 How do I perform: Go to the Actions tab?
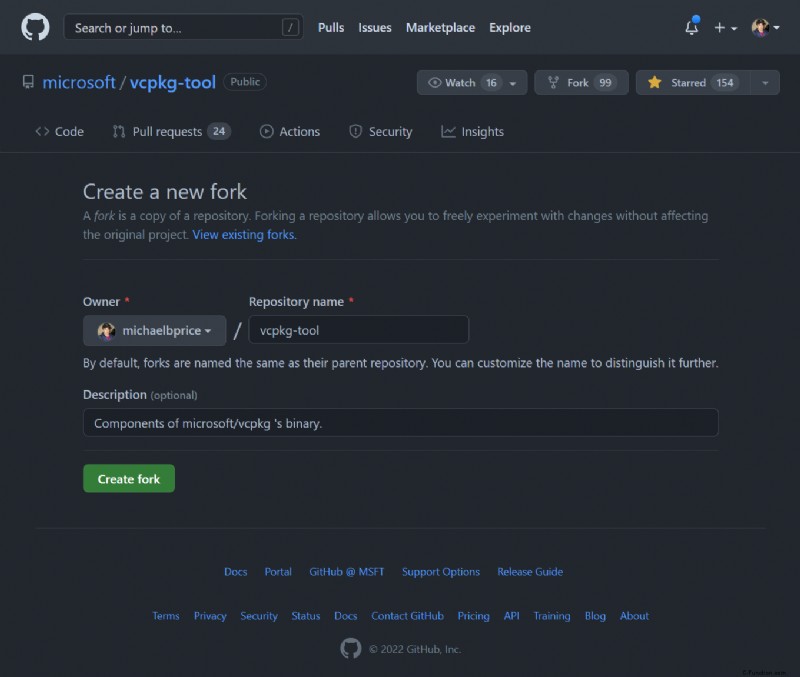(x=290, y=132)
